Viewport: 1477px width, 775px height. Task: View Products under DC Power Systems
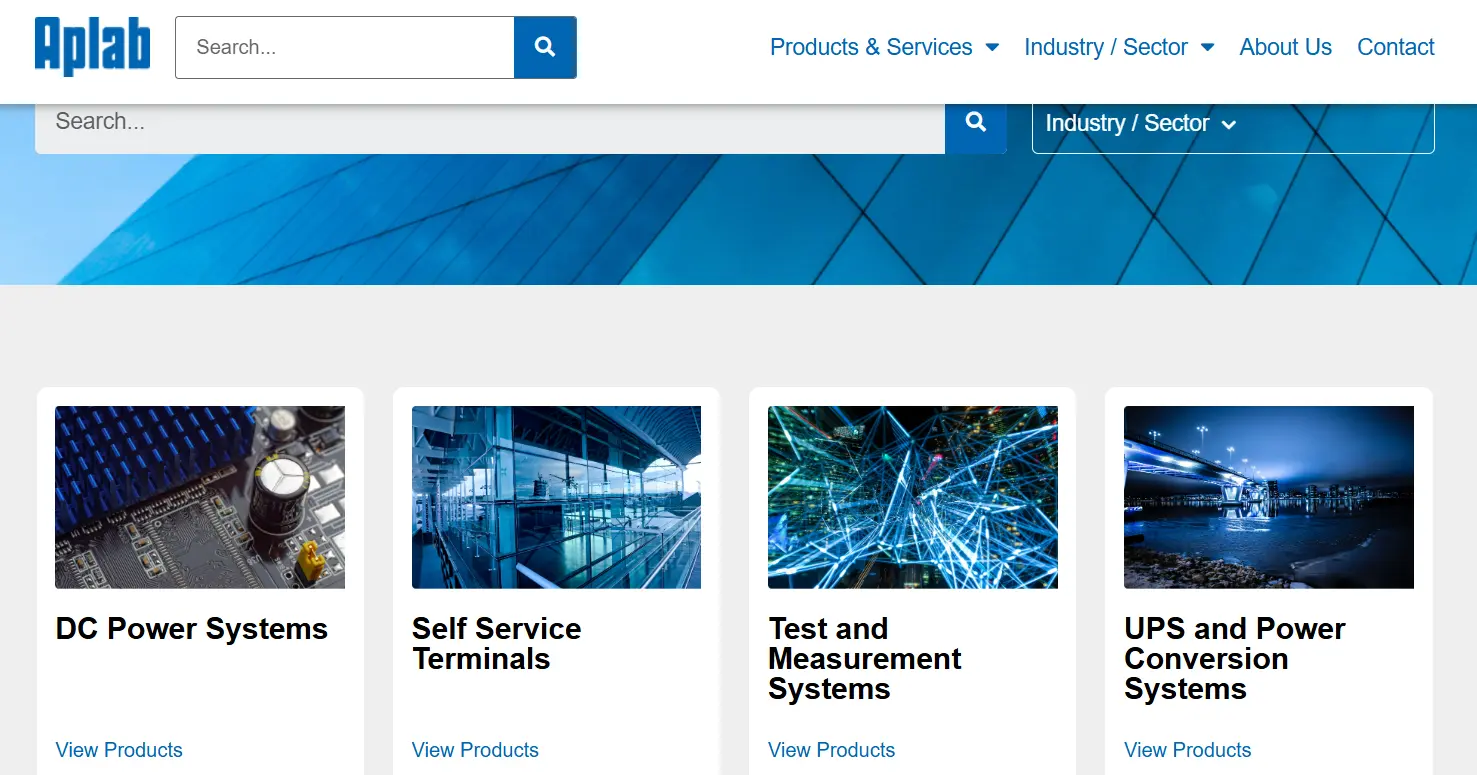tap(119, 750)
